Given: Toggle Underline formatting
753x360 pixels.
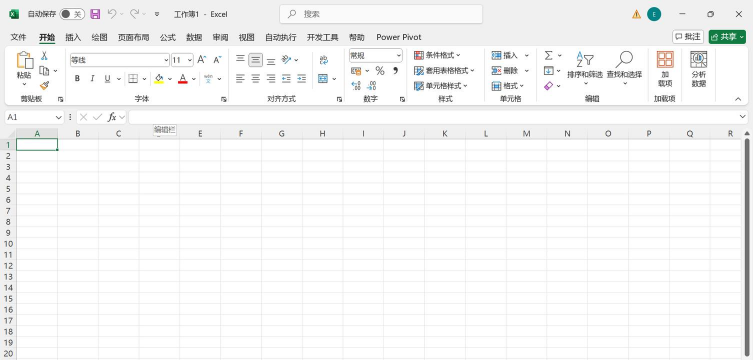Looking at the screenshot, I should [107, 79].
